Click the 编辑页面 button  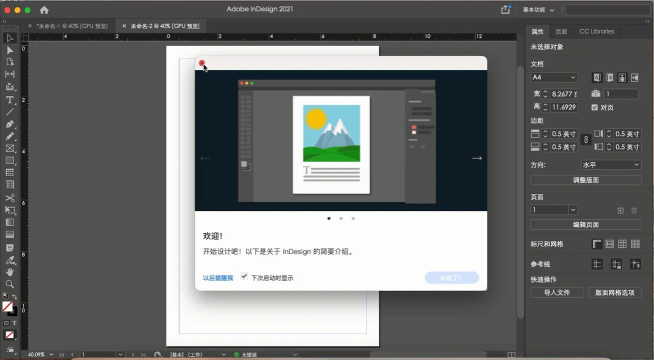click(x=586, y=225)
